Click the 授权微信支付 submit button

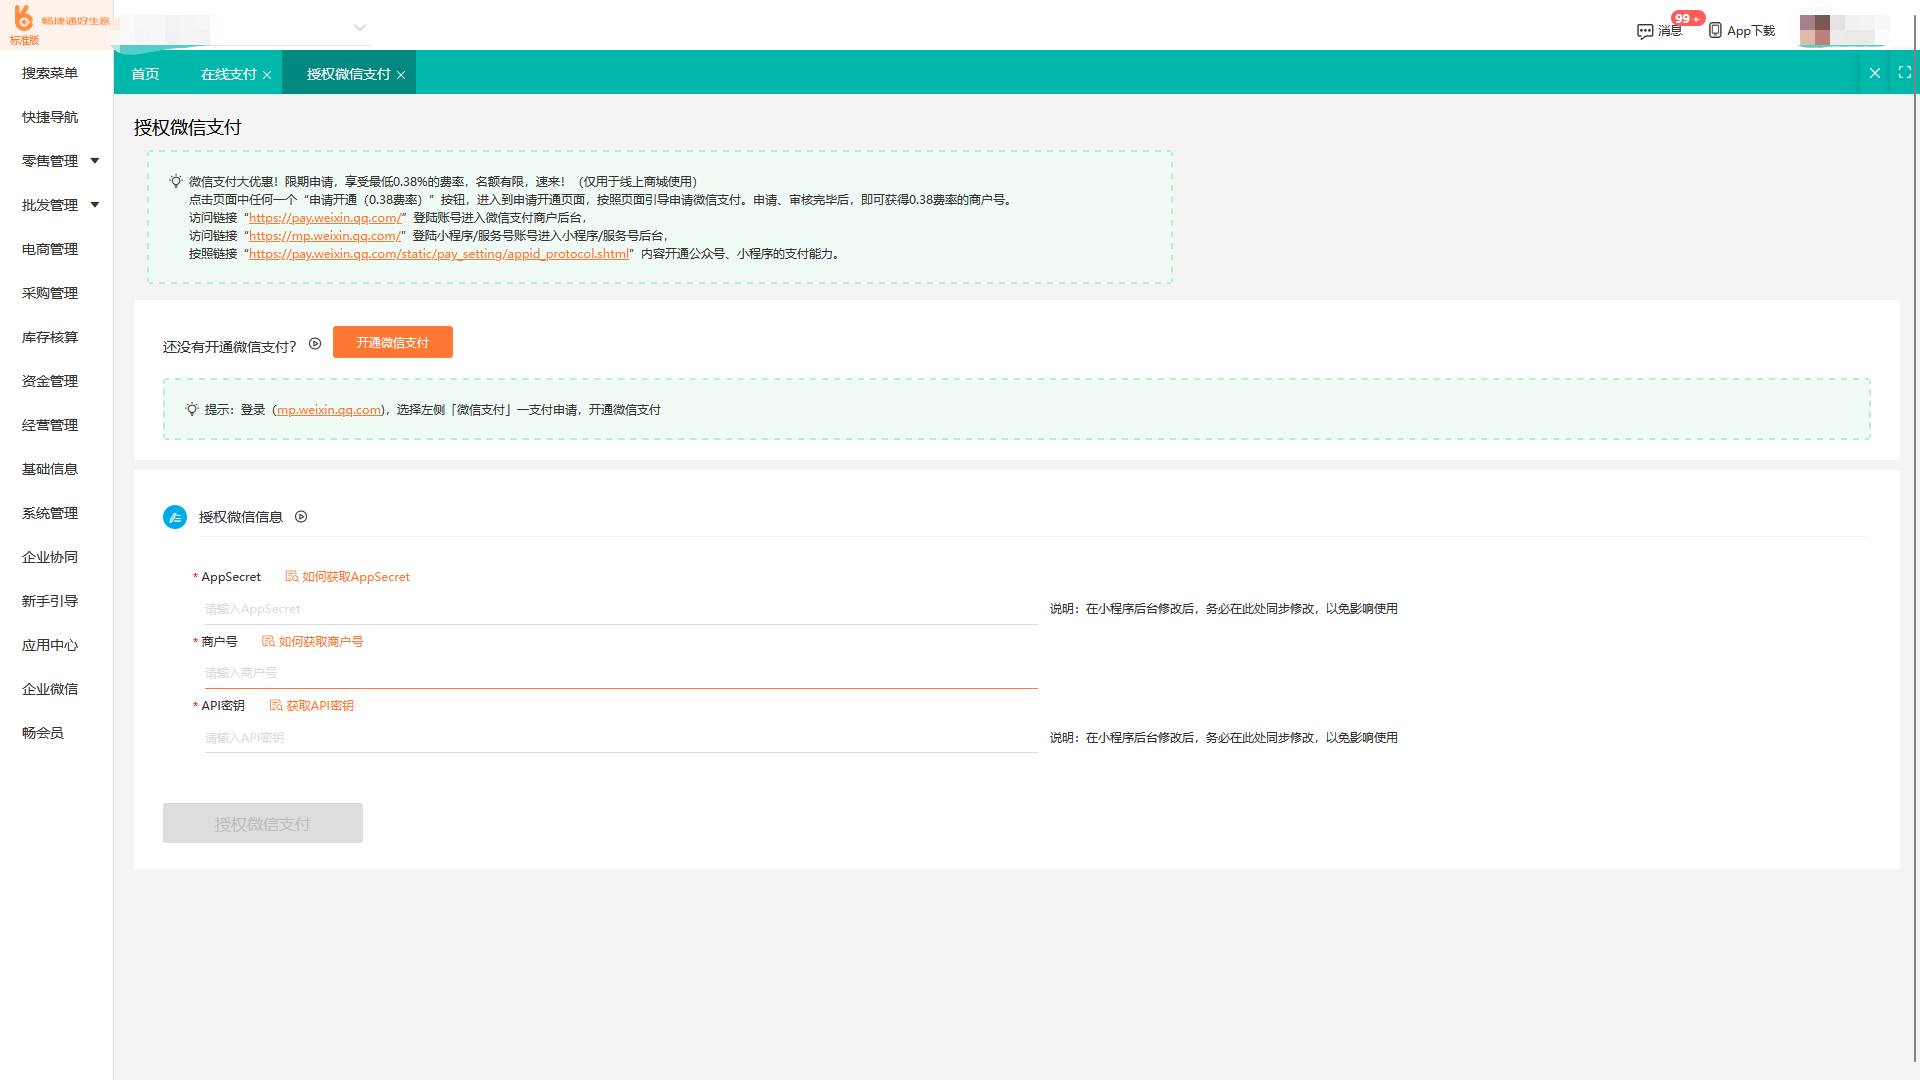click(262, 823)
